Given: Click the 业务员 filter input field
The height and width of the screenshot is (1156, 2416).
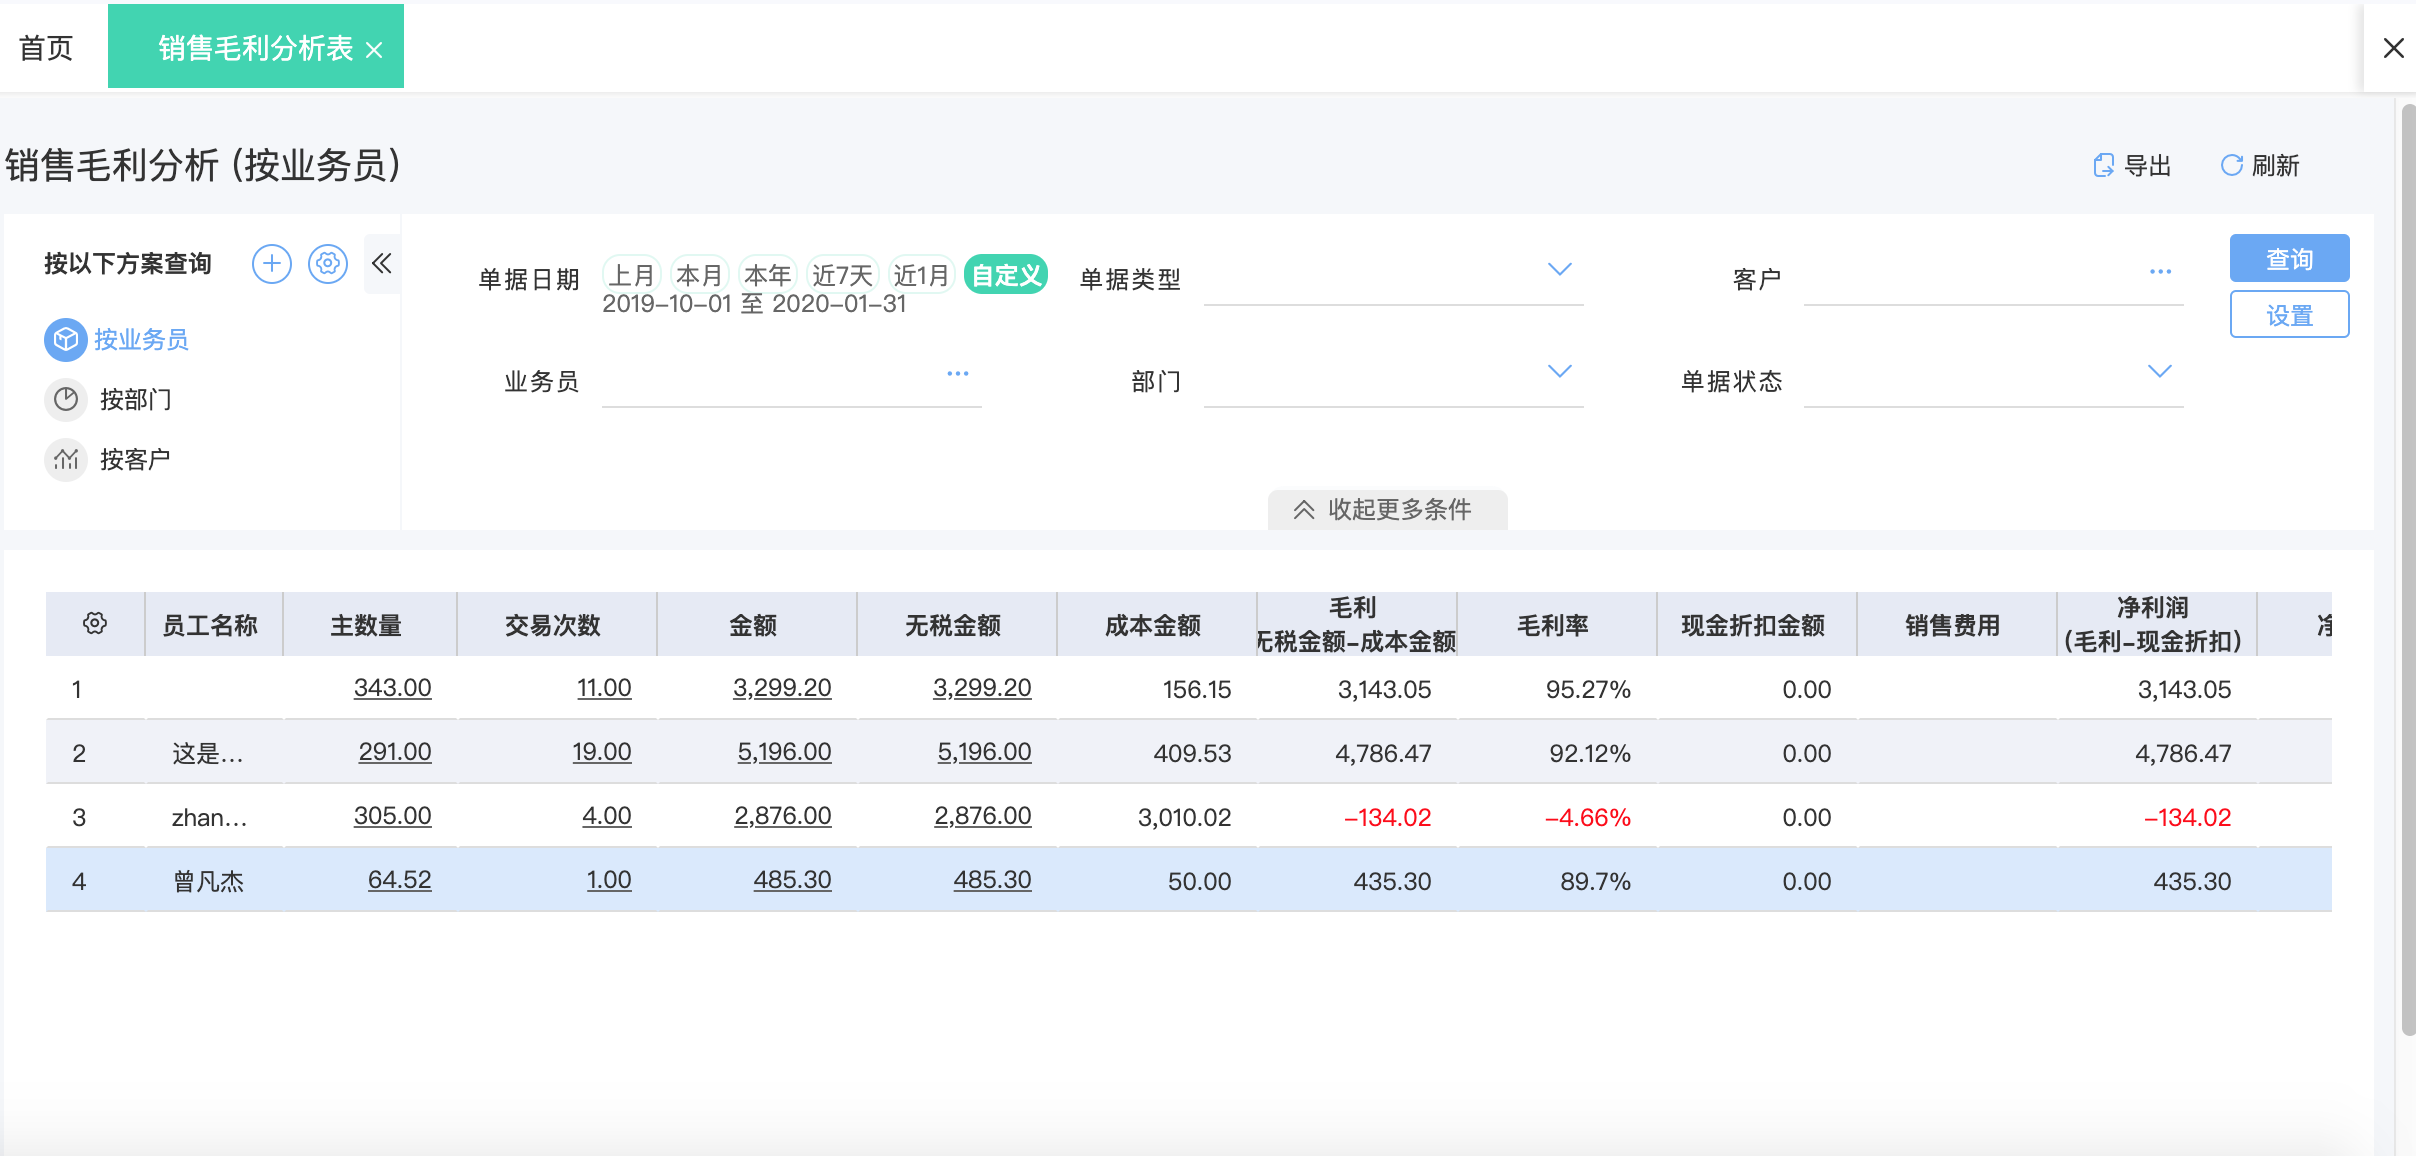Looking at the screenshot, I should [x=770, y=382].
